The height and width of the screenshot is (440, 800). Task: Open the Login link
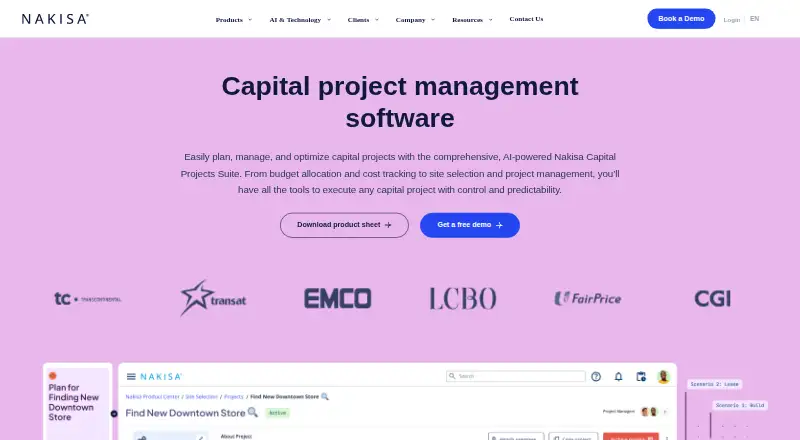(731, 19)
